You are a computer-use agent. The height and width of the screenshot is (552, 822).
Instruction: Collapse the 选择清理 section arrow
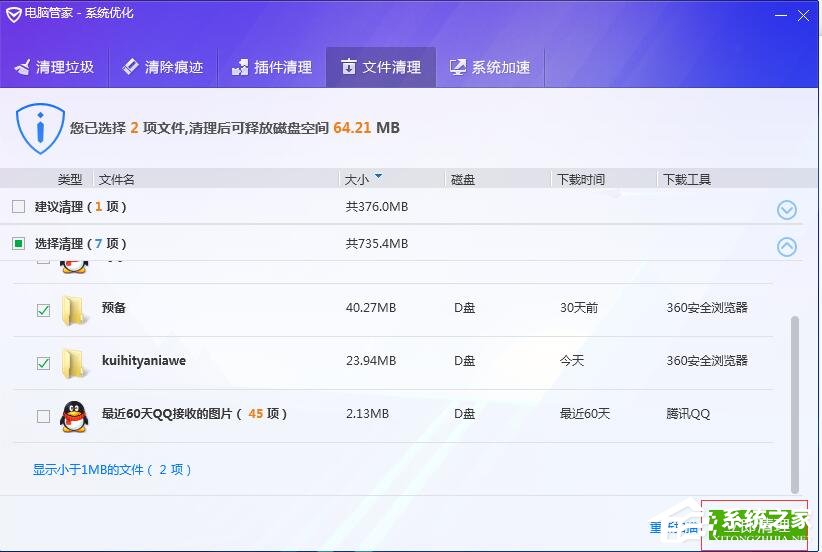coord(787,246)
